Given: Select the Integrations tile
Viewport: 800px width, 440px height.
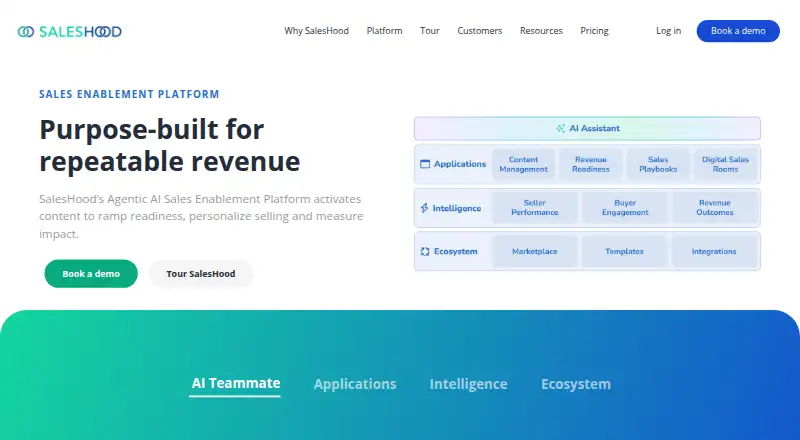Looking at the screenshot, I should pyautogui.click(x=714, y=251).
